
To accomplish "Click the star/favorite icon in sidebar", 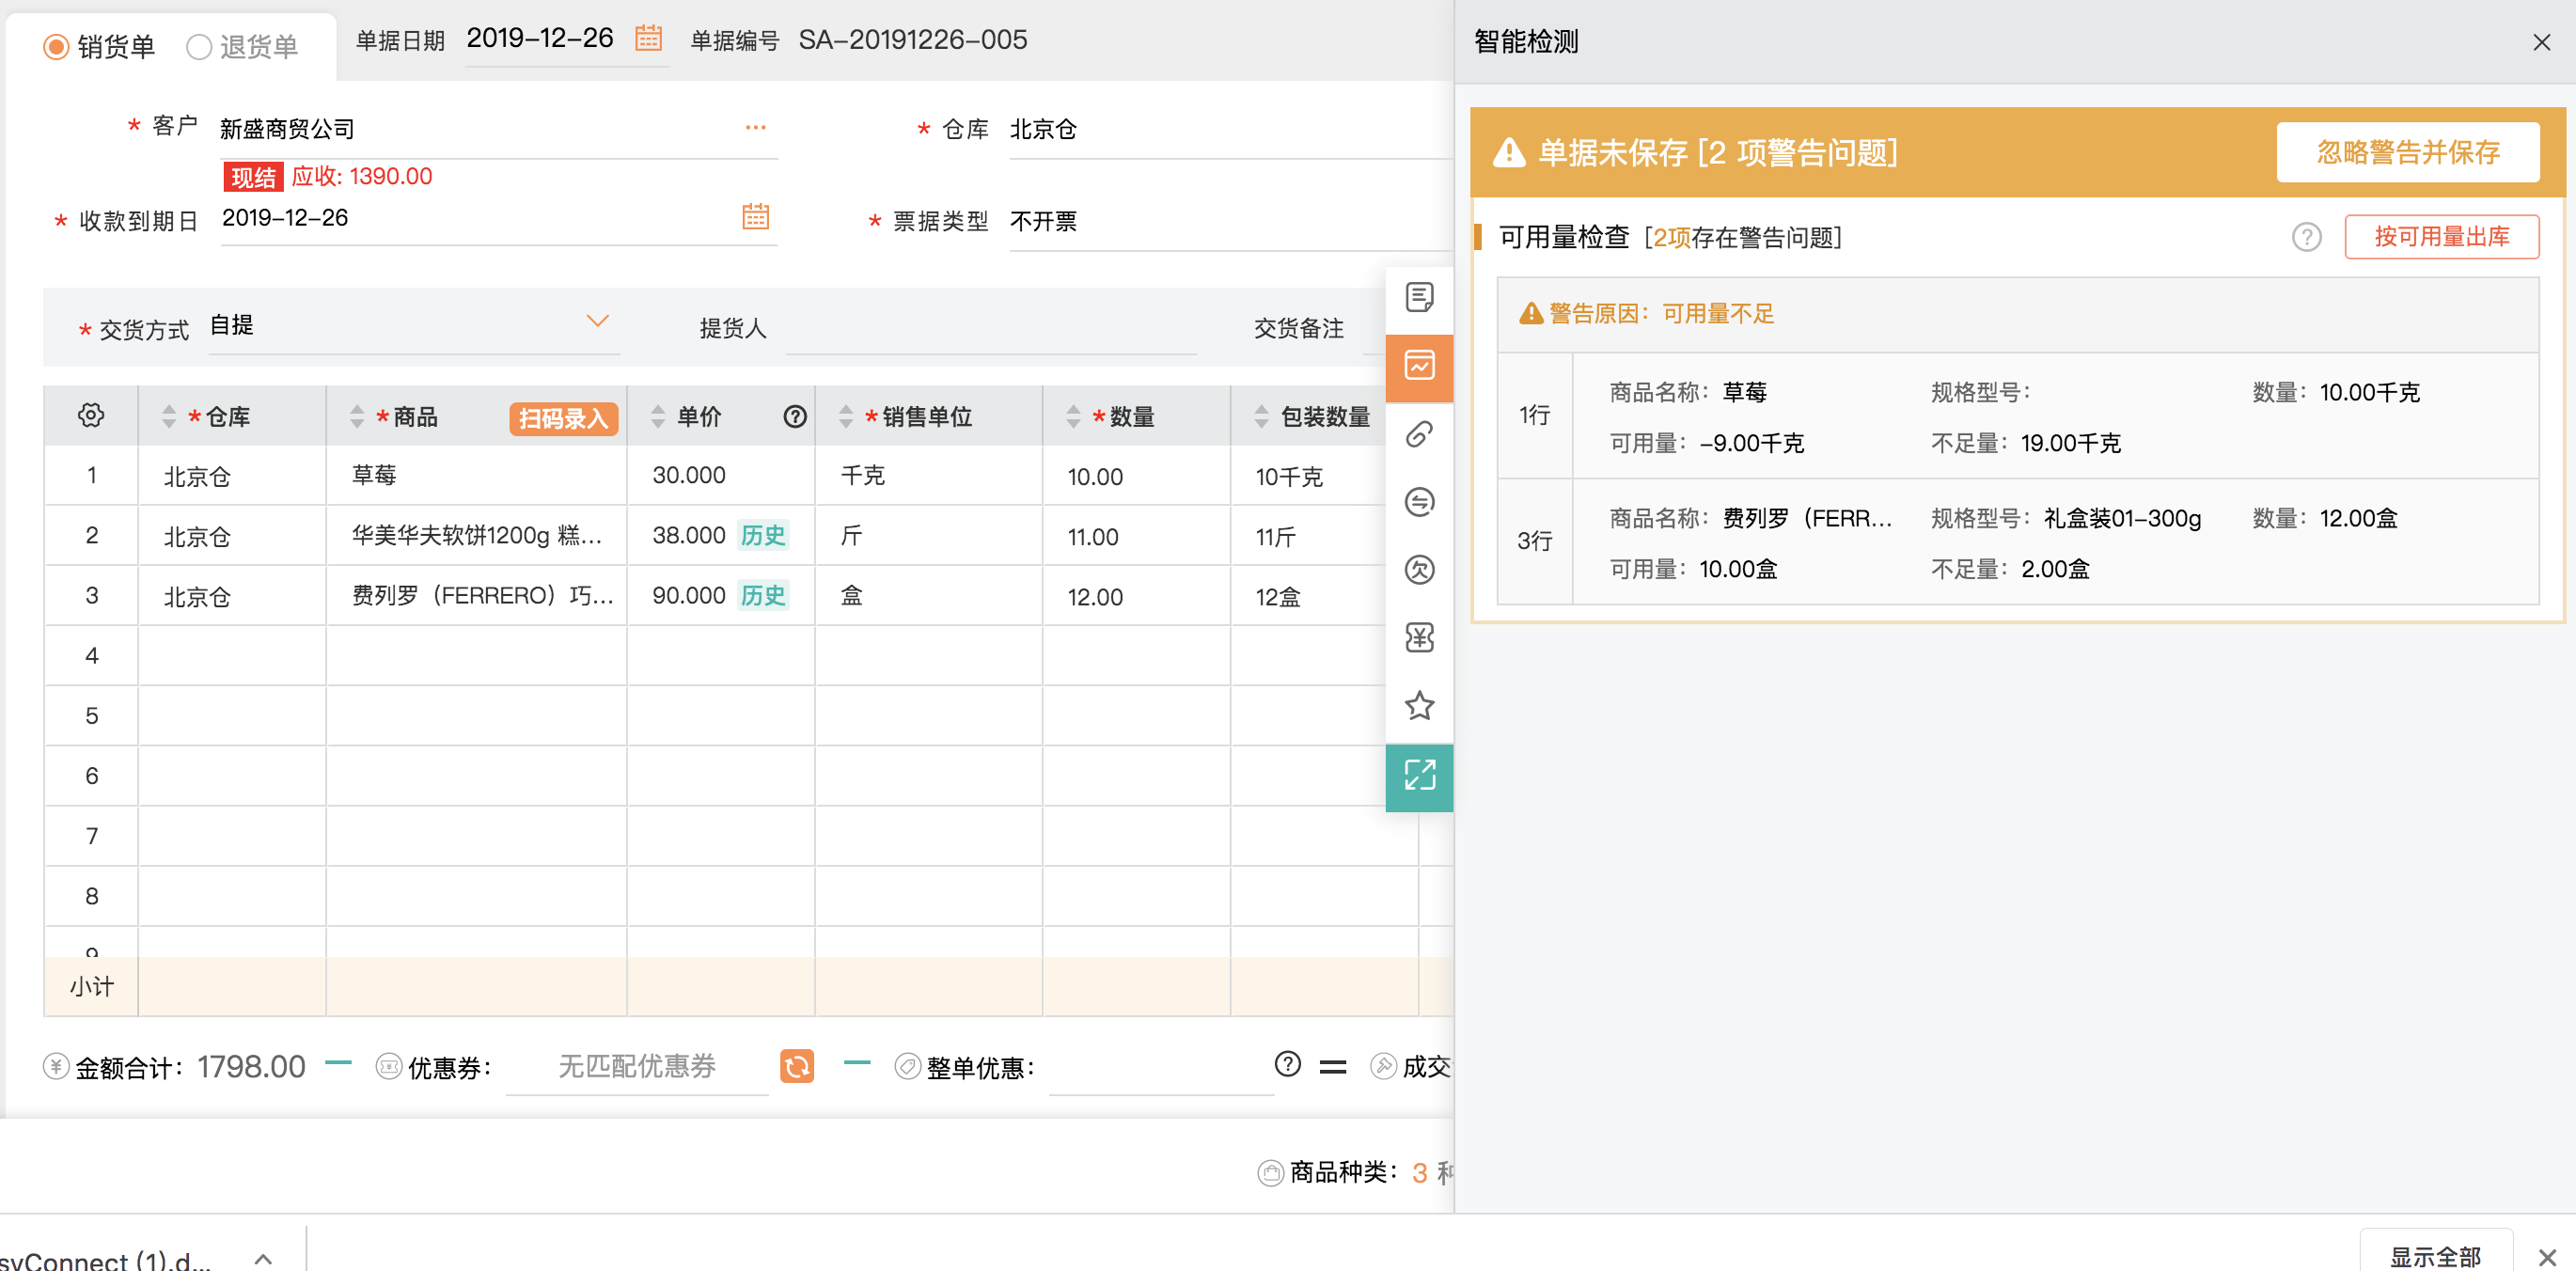I will pos(1418,708).
